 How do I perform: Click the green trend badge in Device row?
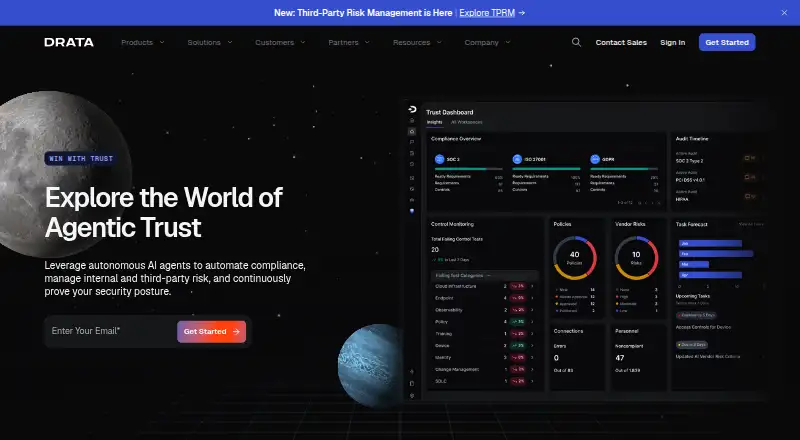517,346
